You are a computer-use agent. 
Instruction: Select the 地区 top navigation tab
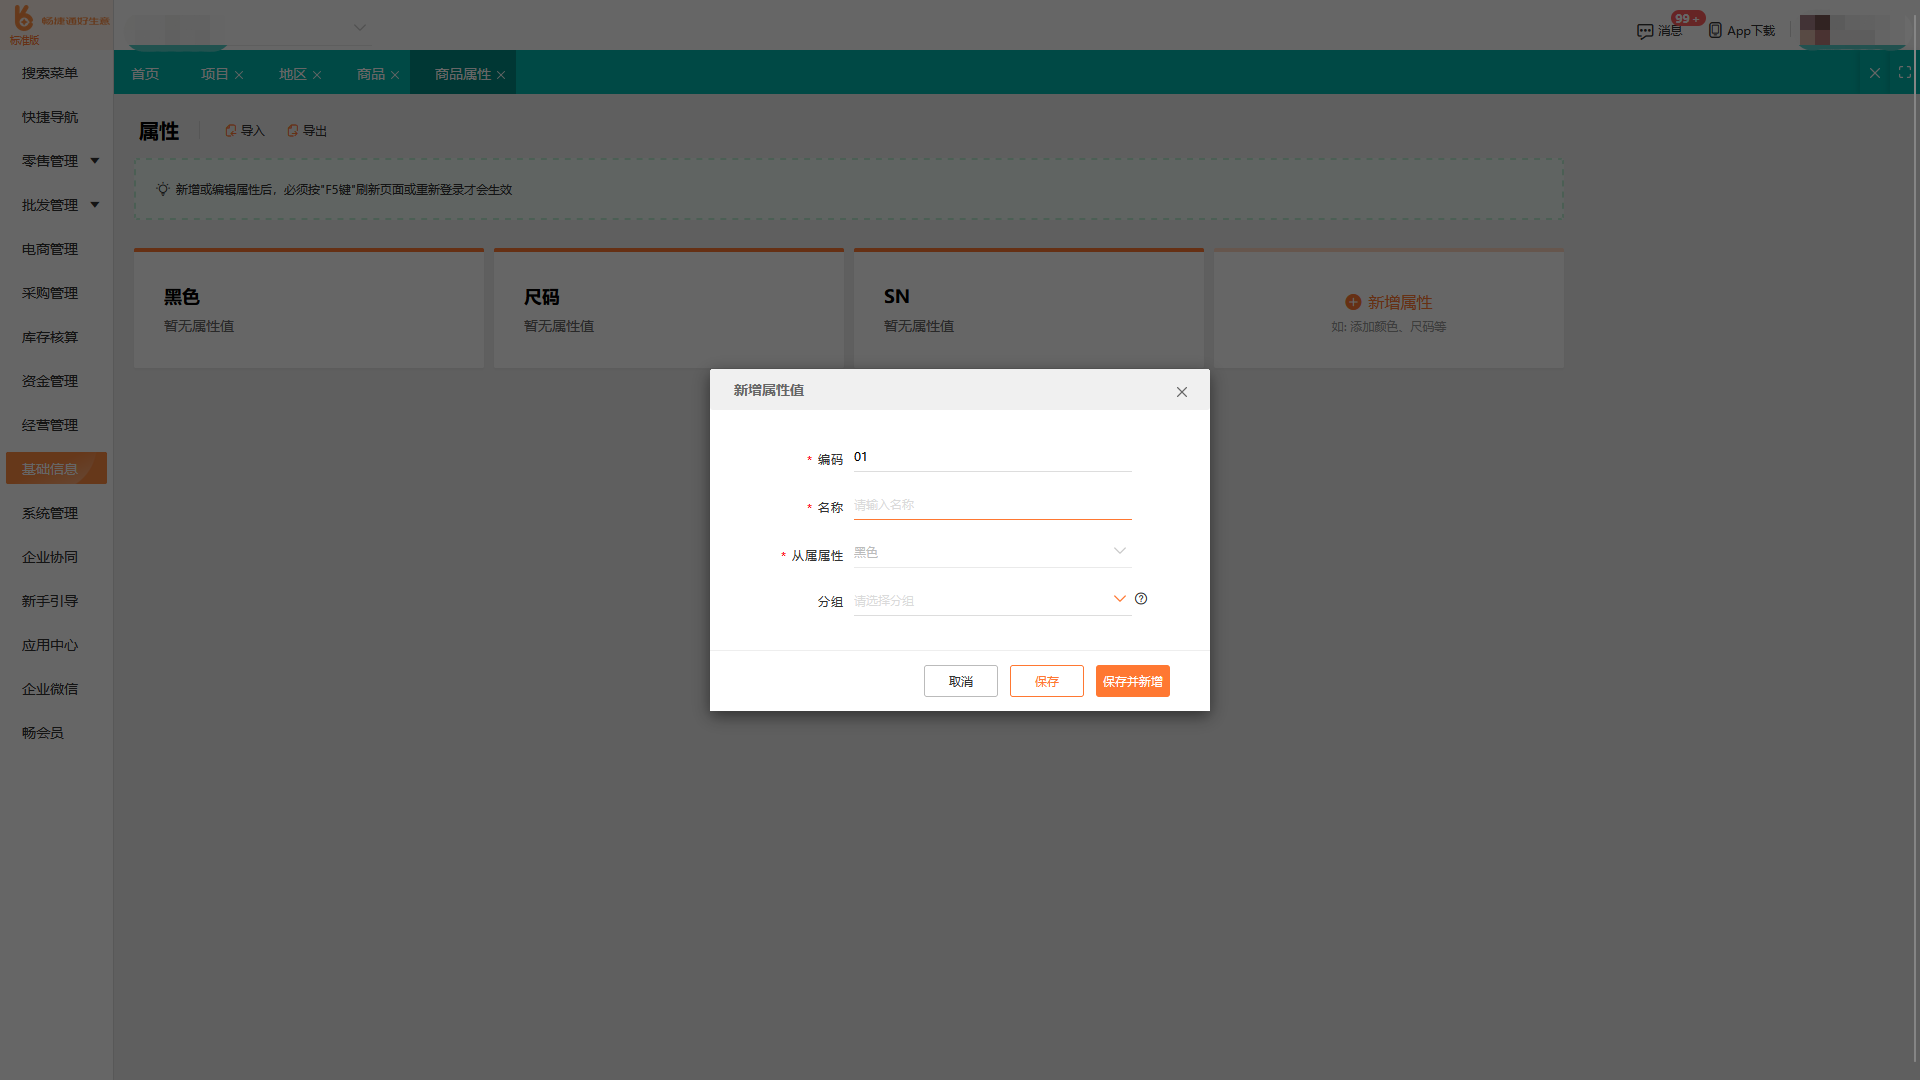tap(291, 73)
